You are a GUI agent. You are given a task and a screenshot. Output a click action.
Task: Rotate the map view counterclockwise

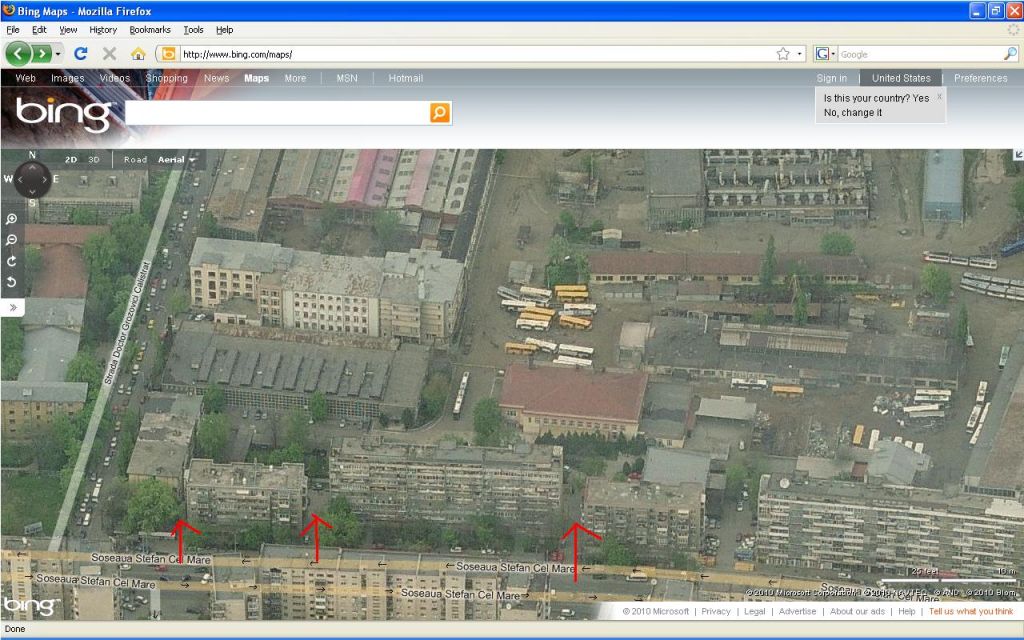coord(11,282)
